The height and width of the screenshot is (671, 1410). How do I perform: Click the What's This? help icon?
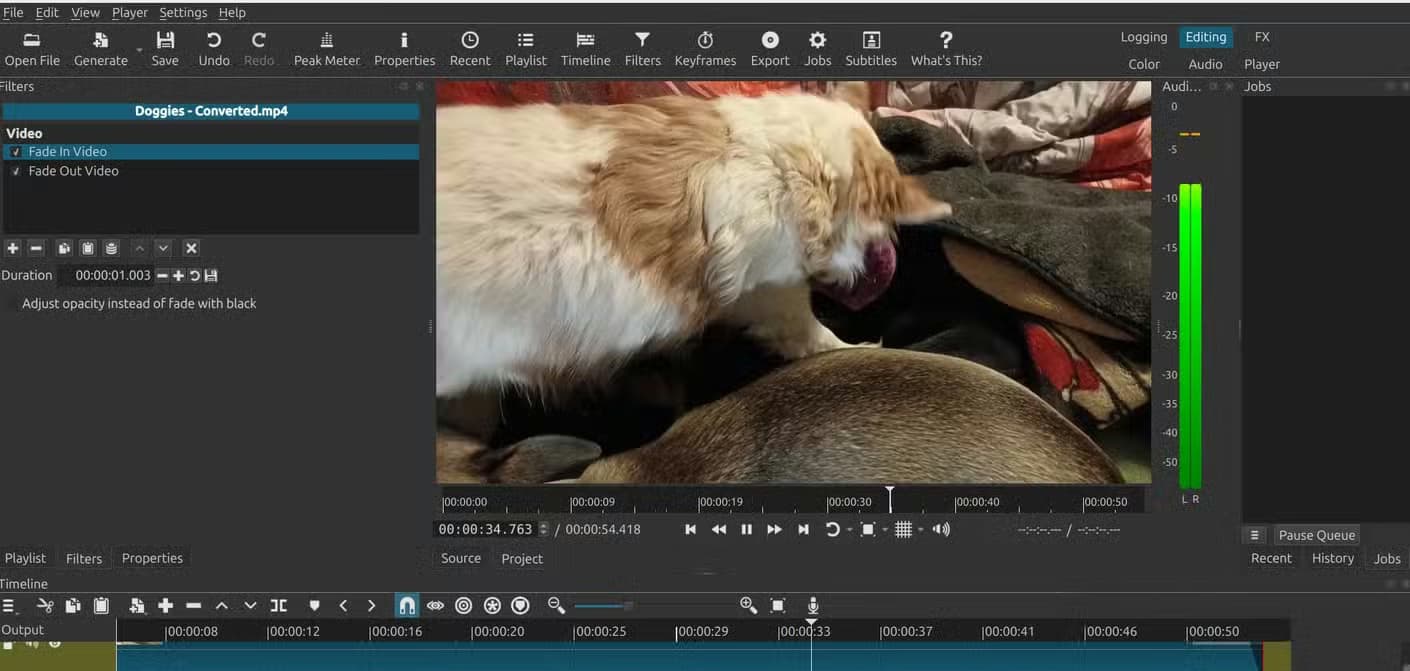[x=946, y=48]
